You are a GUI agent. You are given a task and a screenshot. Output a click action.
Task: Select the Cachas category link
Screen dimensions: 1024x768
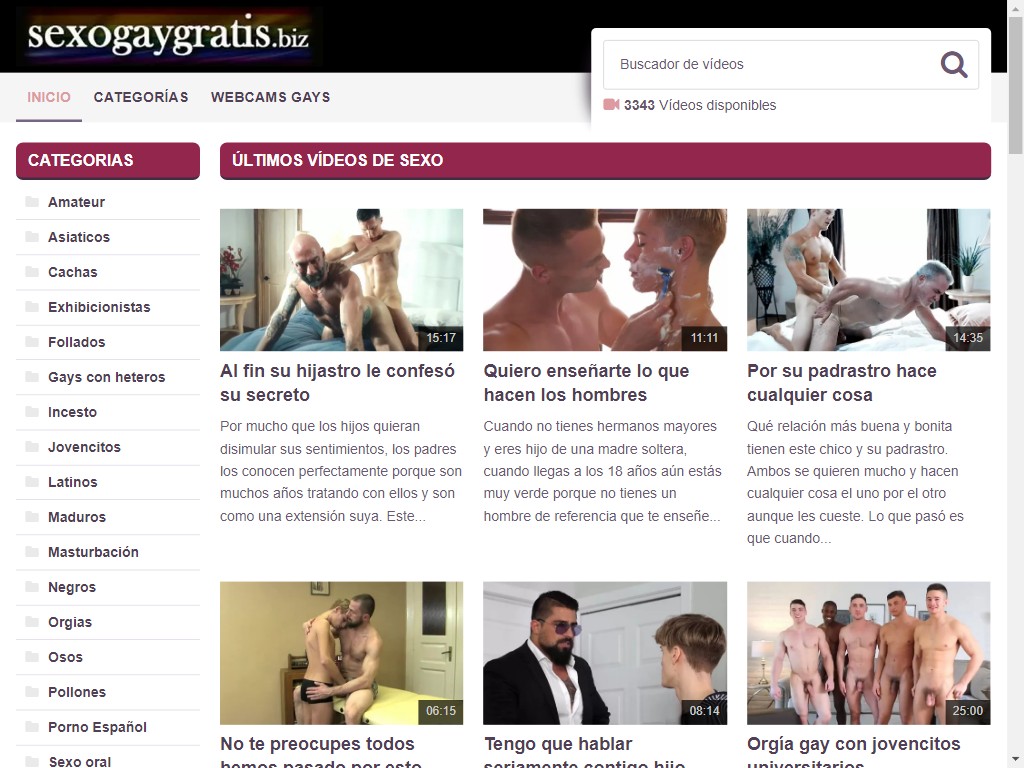[x=73, y=272]
